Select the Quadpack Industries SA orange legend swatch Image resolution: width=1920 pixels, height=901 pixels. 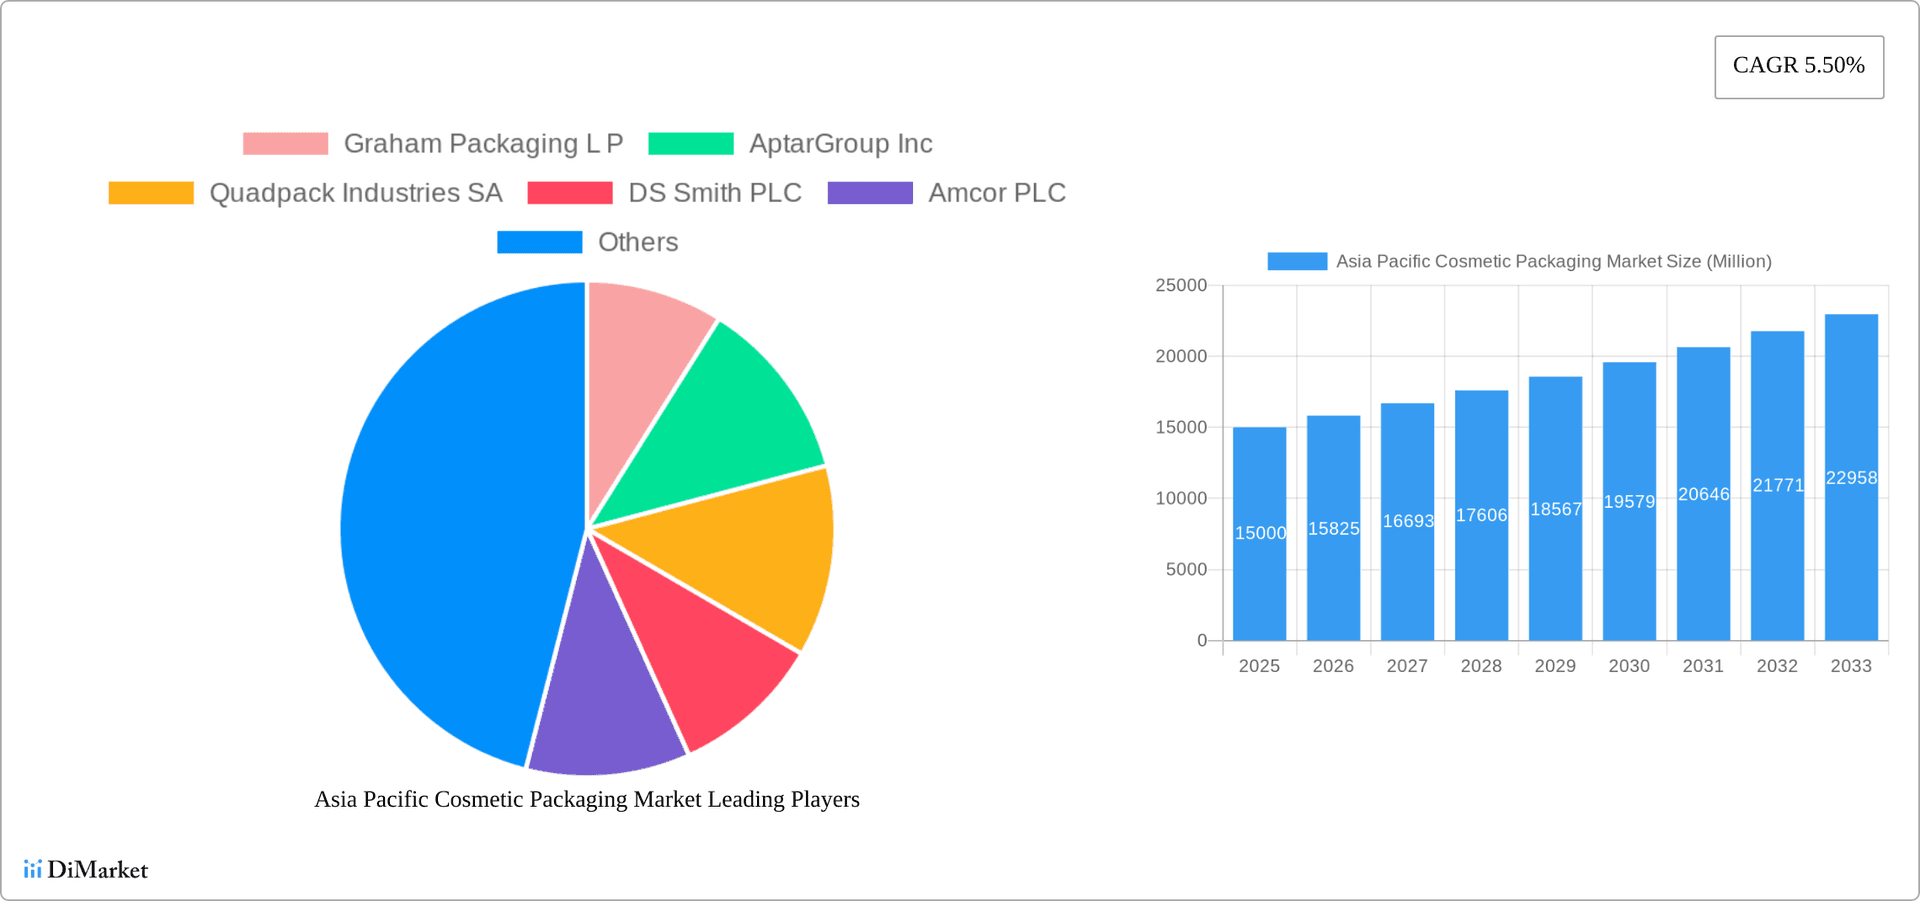tap(150, 192)
